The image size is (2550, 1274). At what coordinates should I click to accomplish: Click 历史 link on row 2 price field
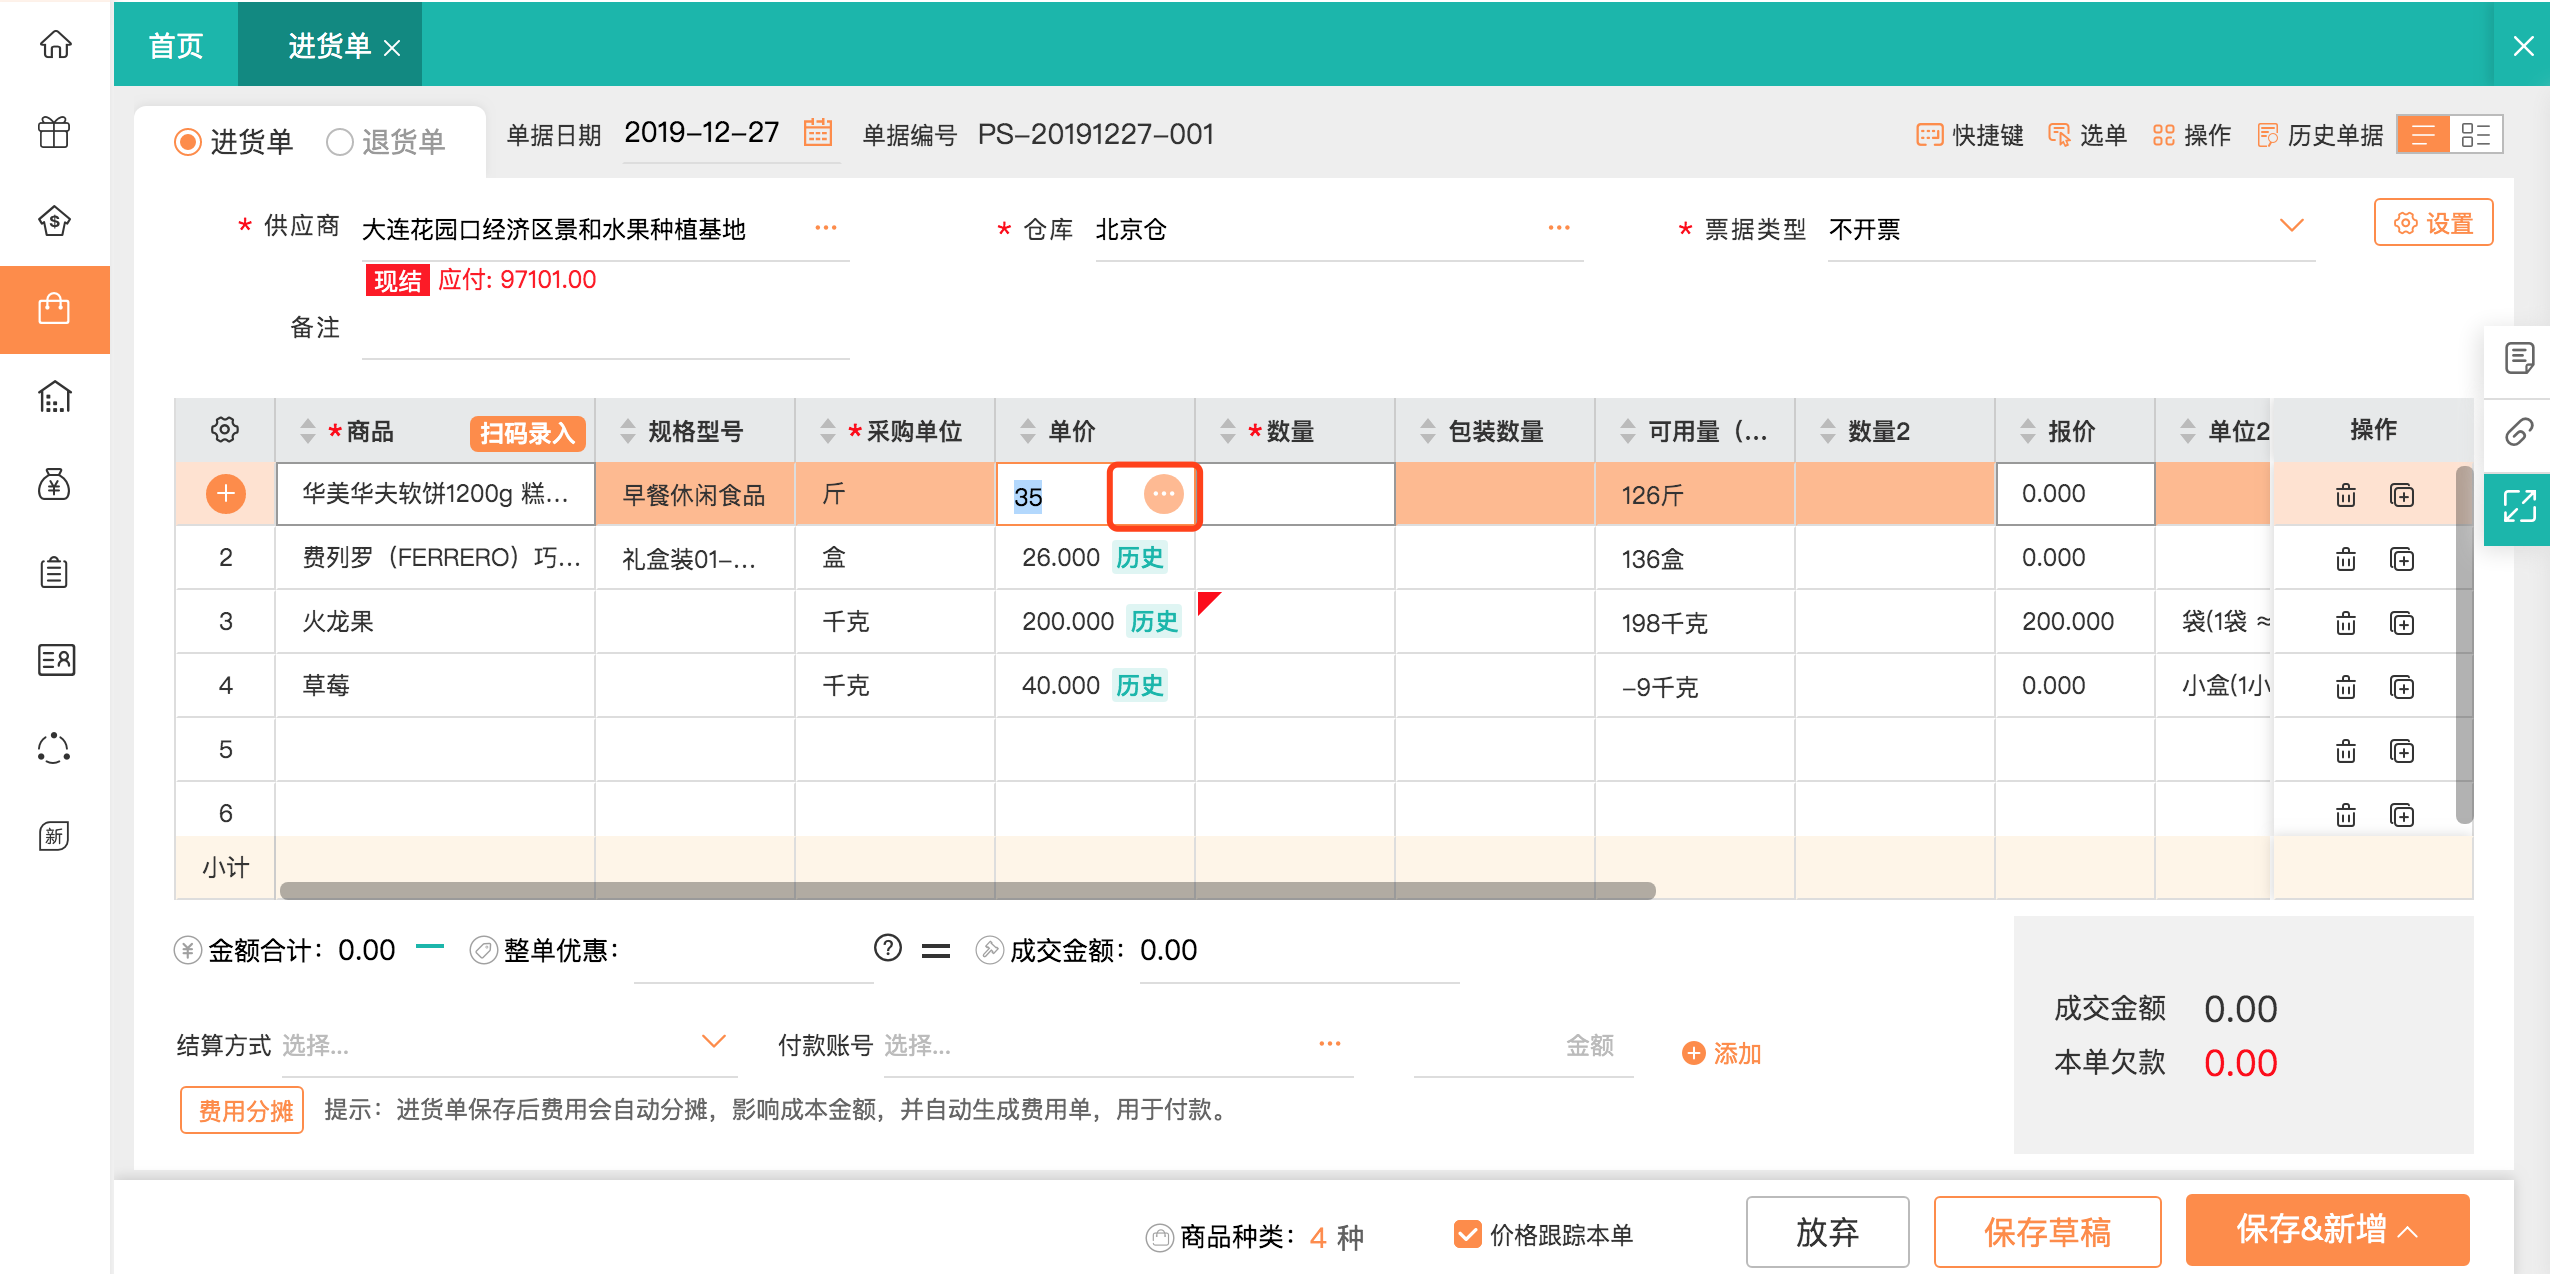point(1140,558)
